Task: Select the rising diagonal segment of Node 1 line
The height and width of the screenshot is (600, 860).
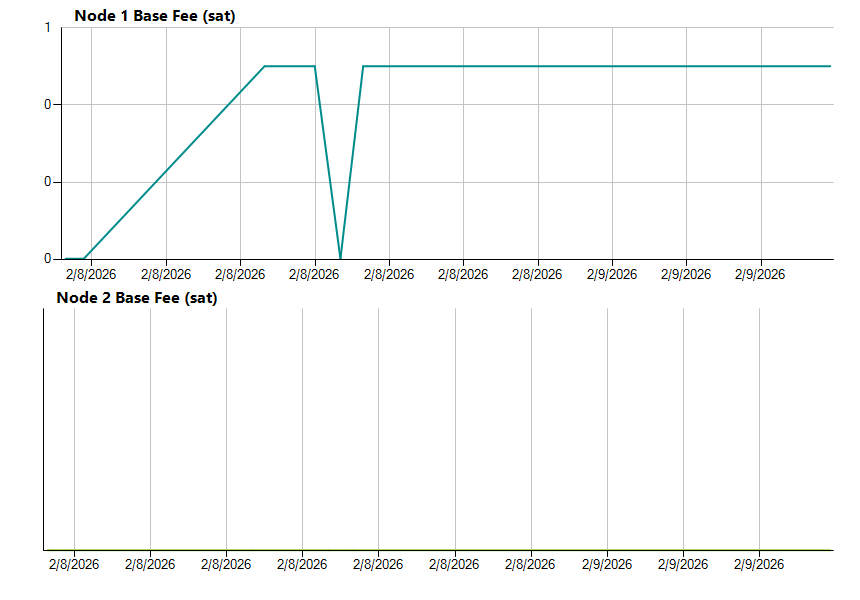Action: click(x=175, y=162)
